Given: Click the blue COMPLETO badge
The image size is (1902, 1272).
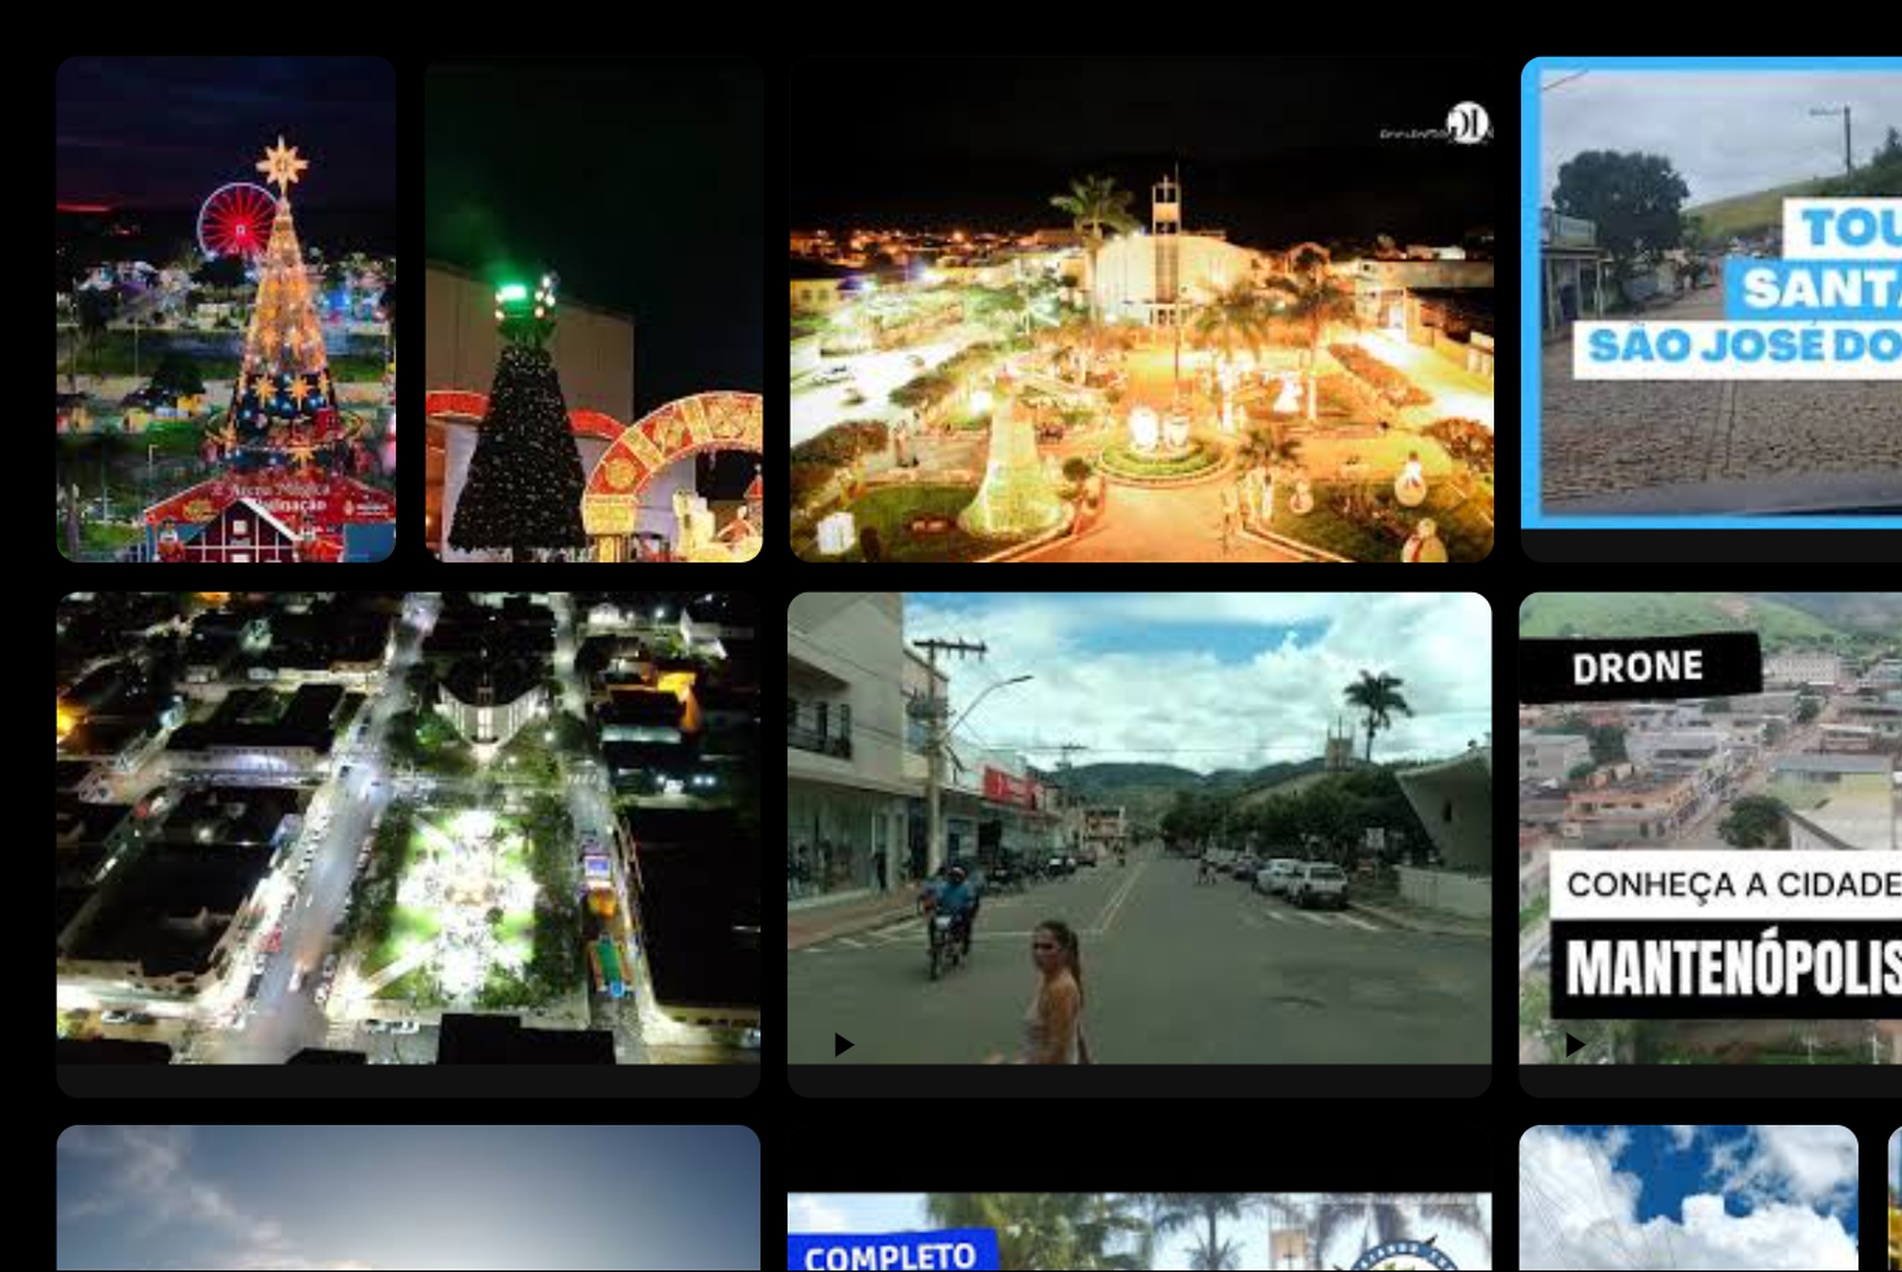Looking at the screenshot, I should click(x=890, y=1255).
